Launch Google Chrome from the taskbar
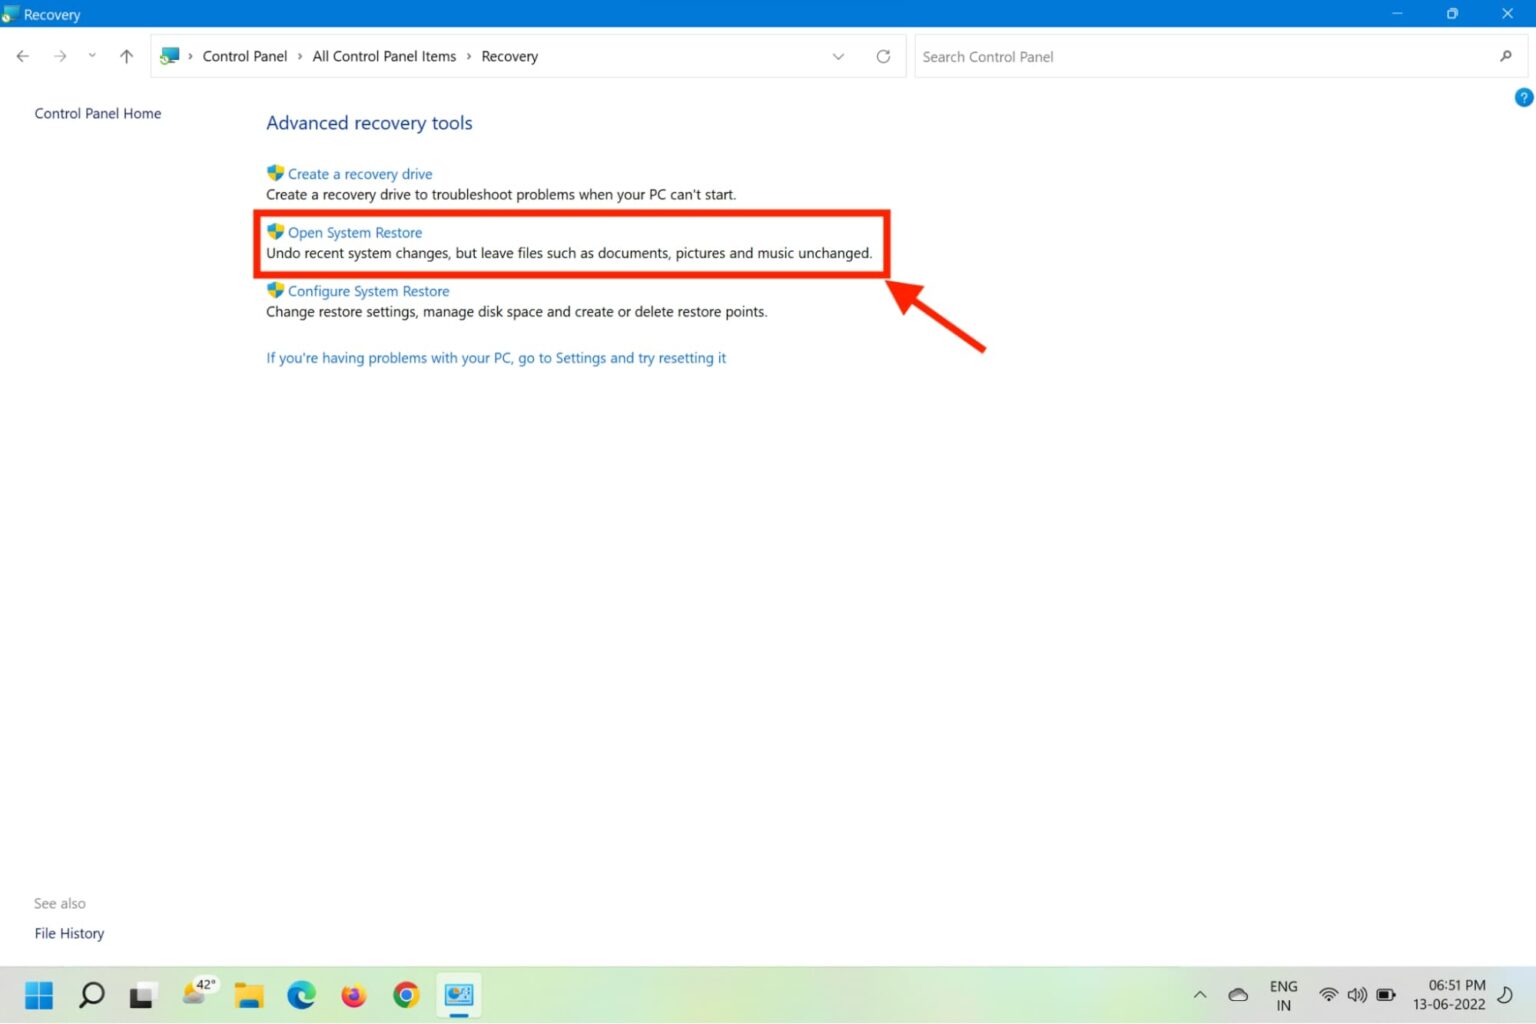Viewport: 1536px width, 1024px height. point(406,995)
